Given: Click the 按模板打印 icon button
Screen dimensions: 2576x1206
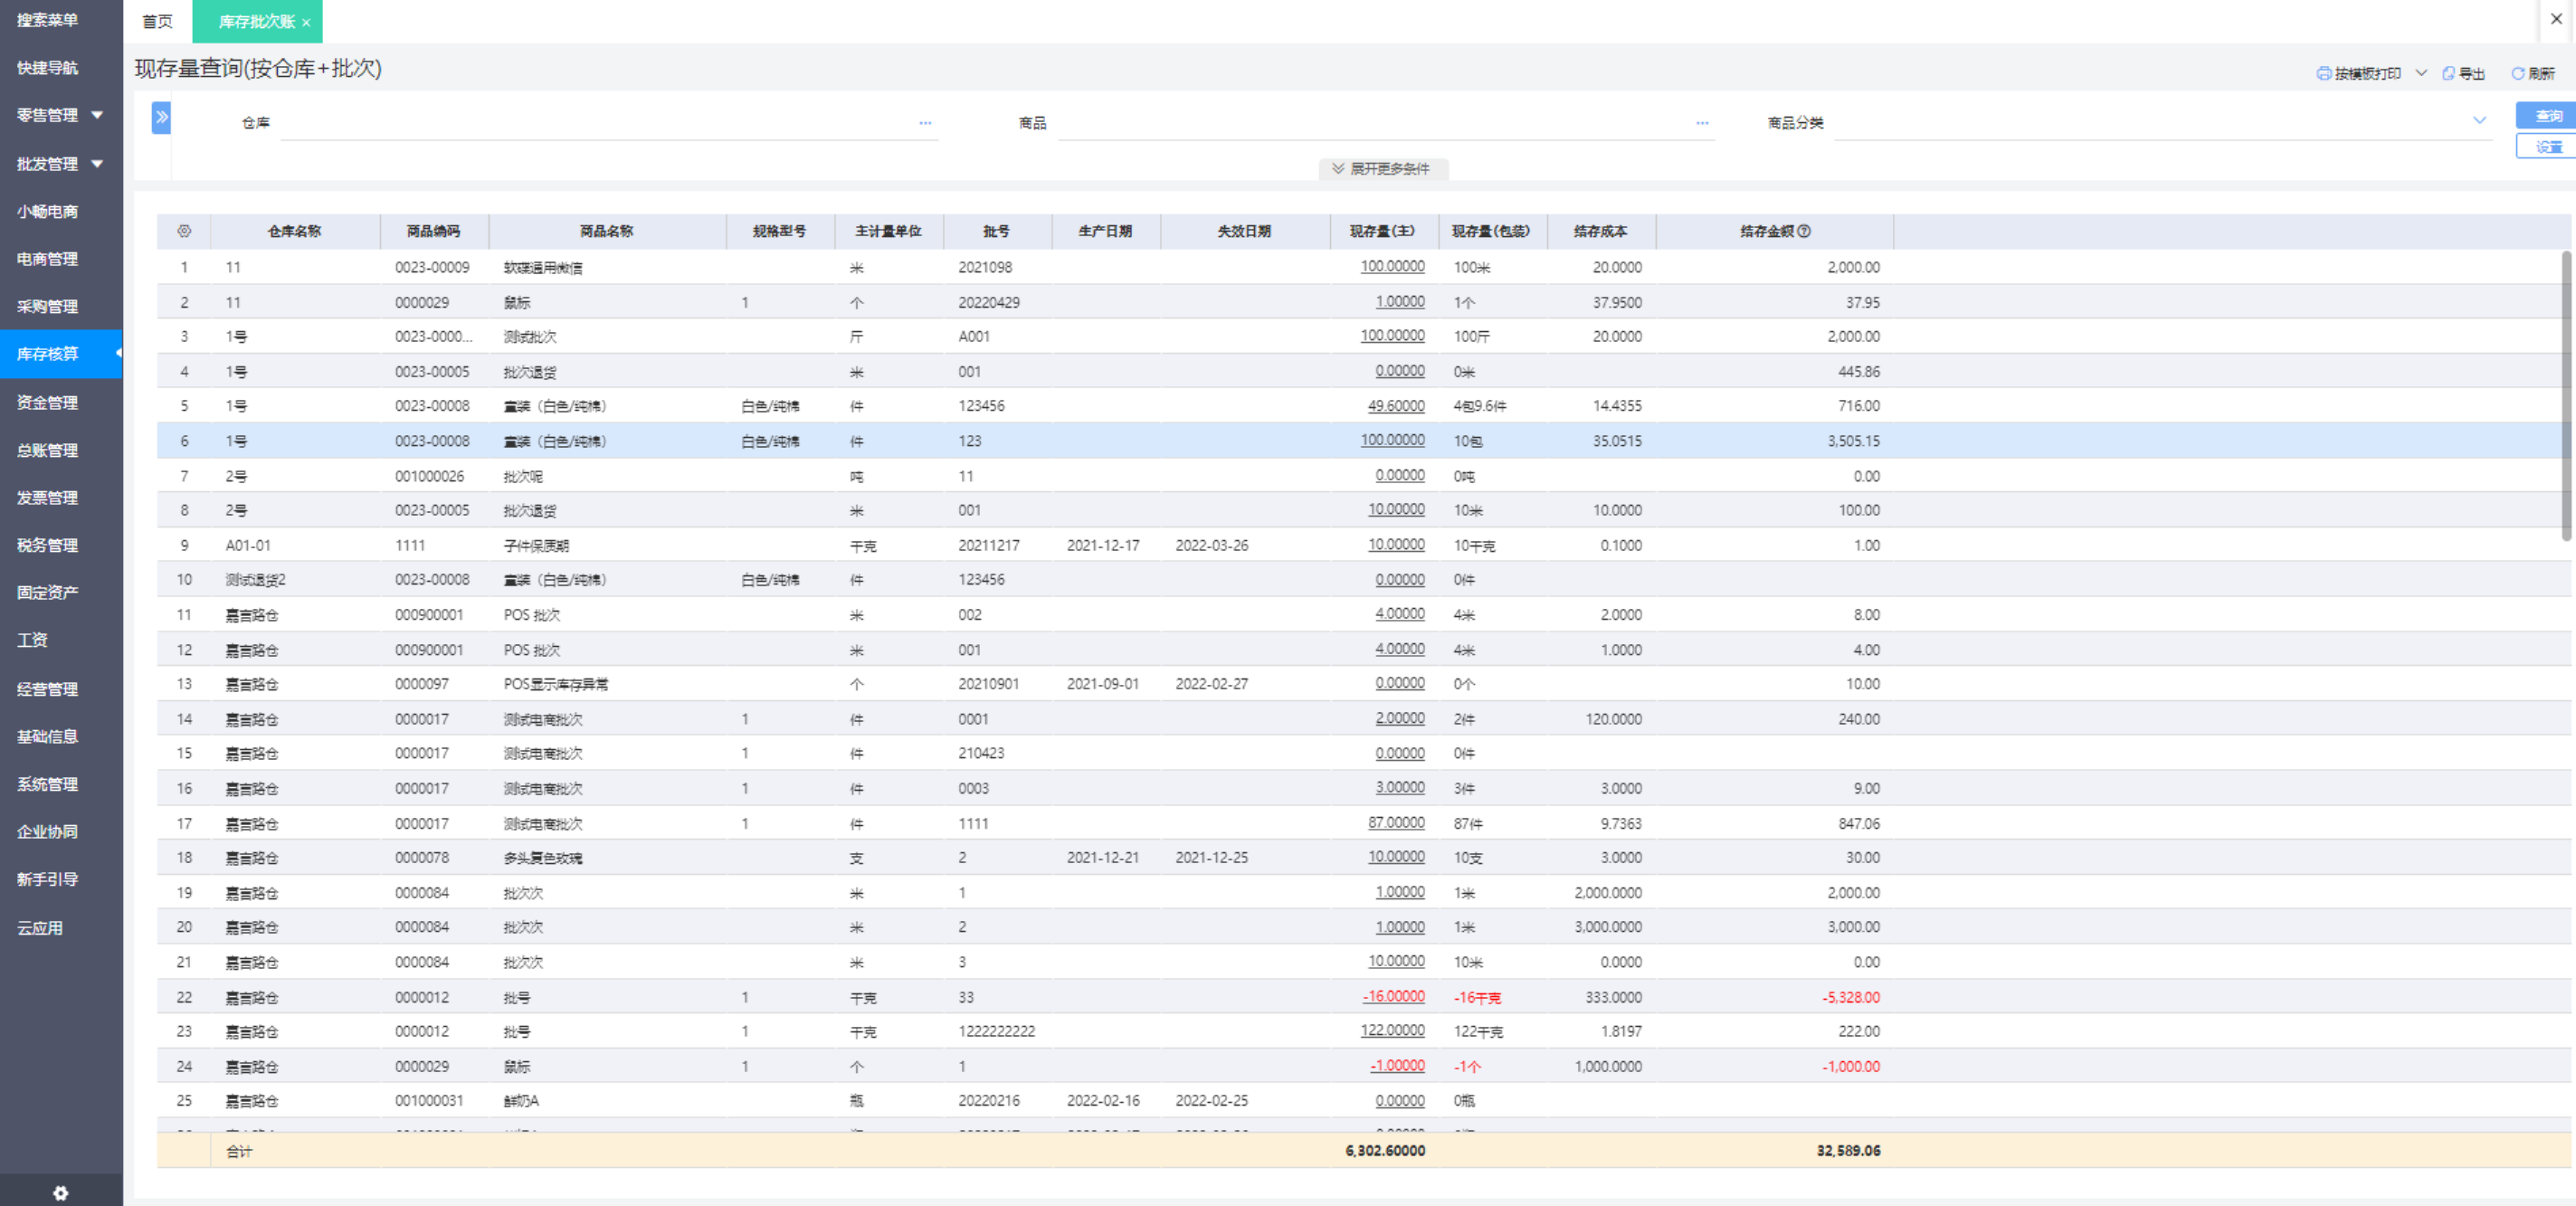Looking at the screenshot, I should pyautogui.click(x=2324, y=69).
